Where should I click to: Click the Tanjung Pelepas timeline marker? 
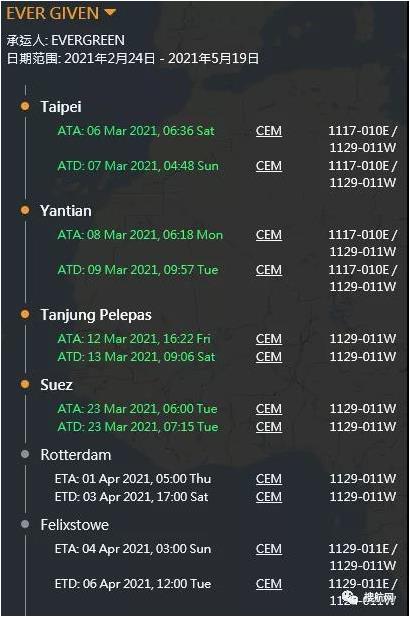tap(25, 314)
